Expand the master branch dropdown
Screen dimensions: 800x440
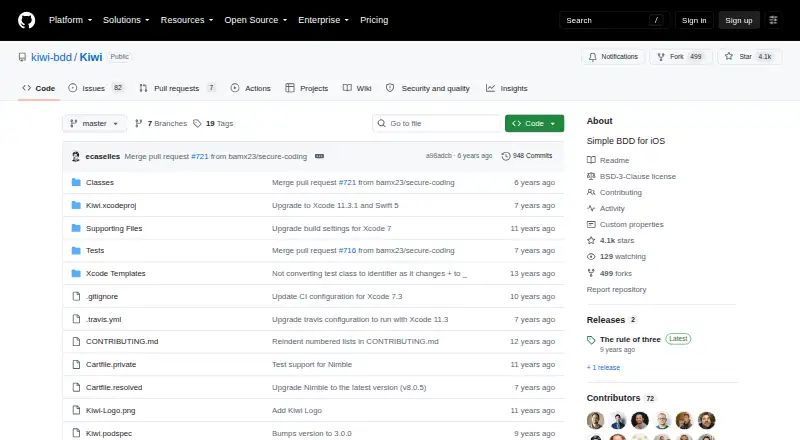pyautogui.click(x=94, y=124)
